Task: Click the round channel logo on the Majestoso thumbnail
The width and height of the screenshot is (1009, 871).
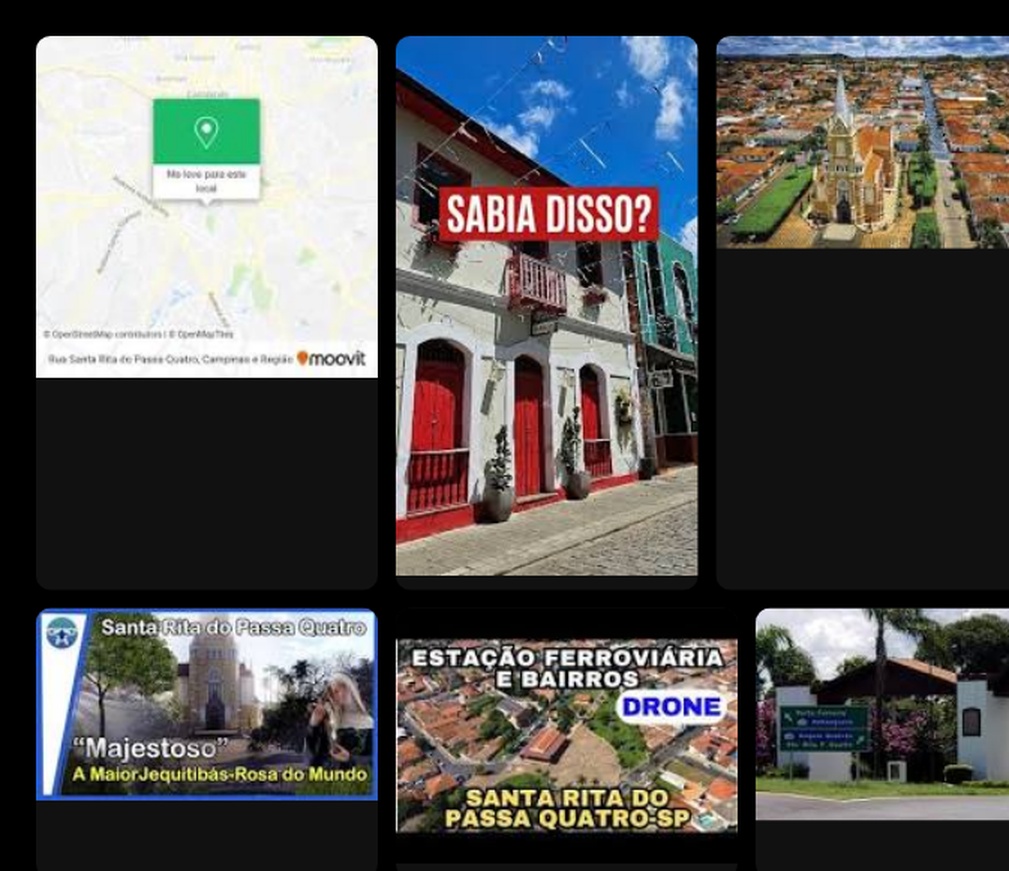Action: click(x=62, y=632)
